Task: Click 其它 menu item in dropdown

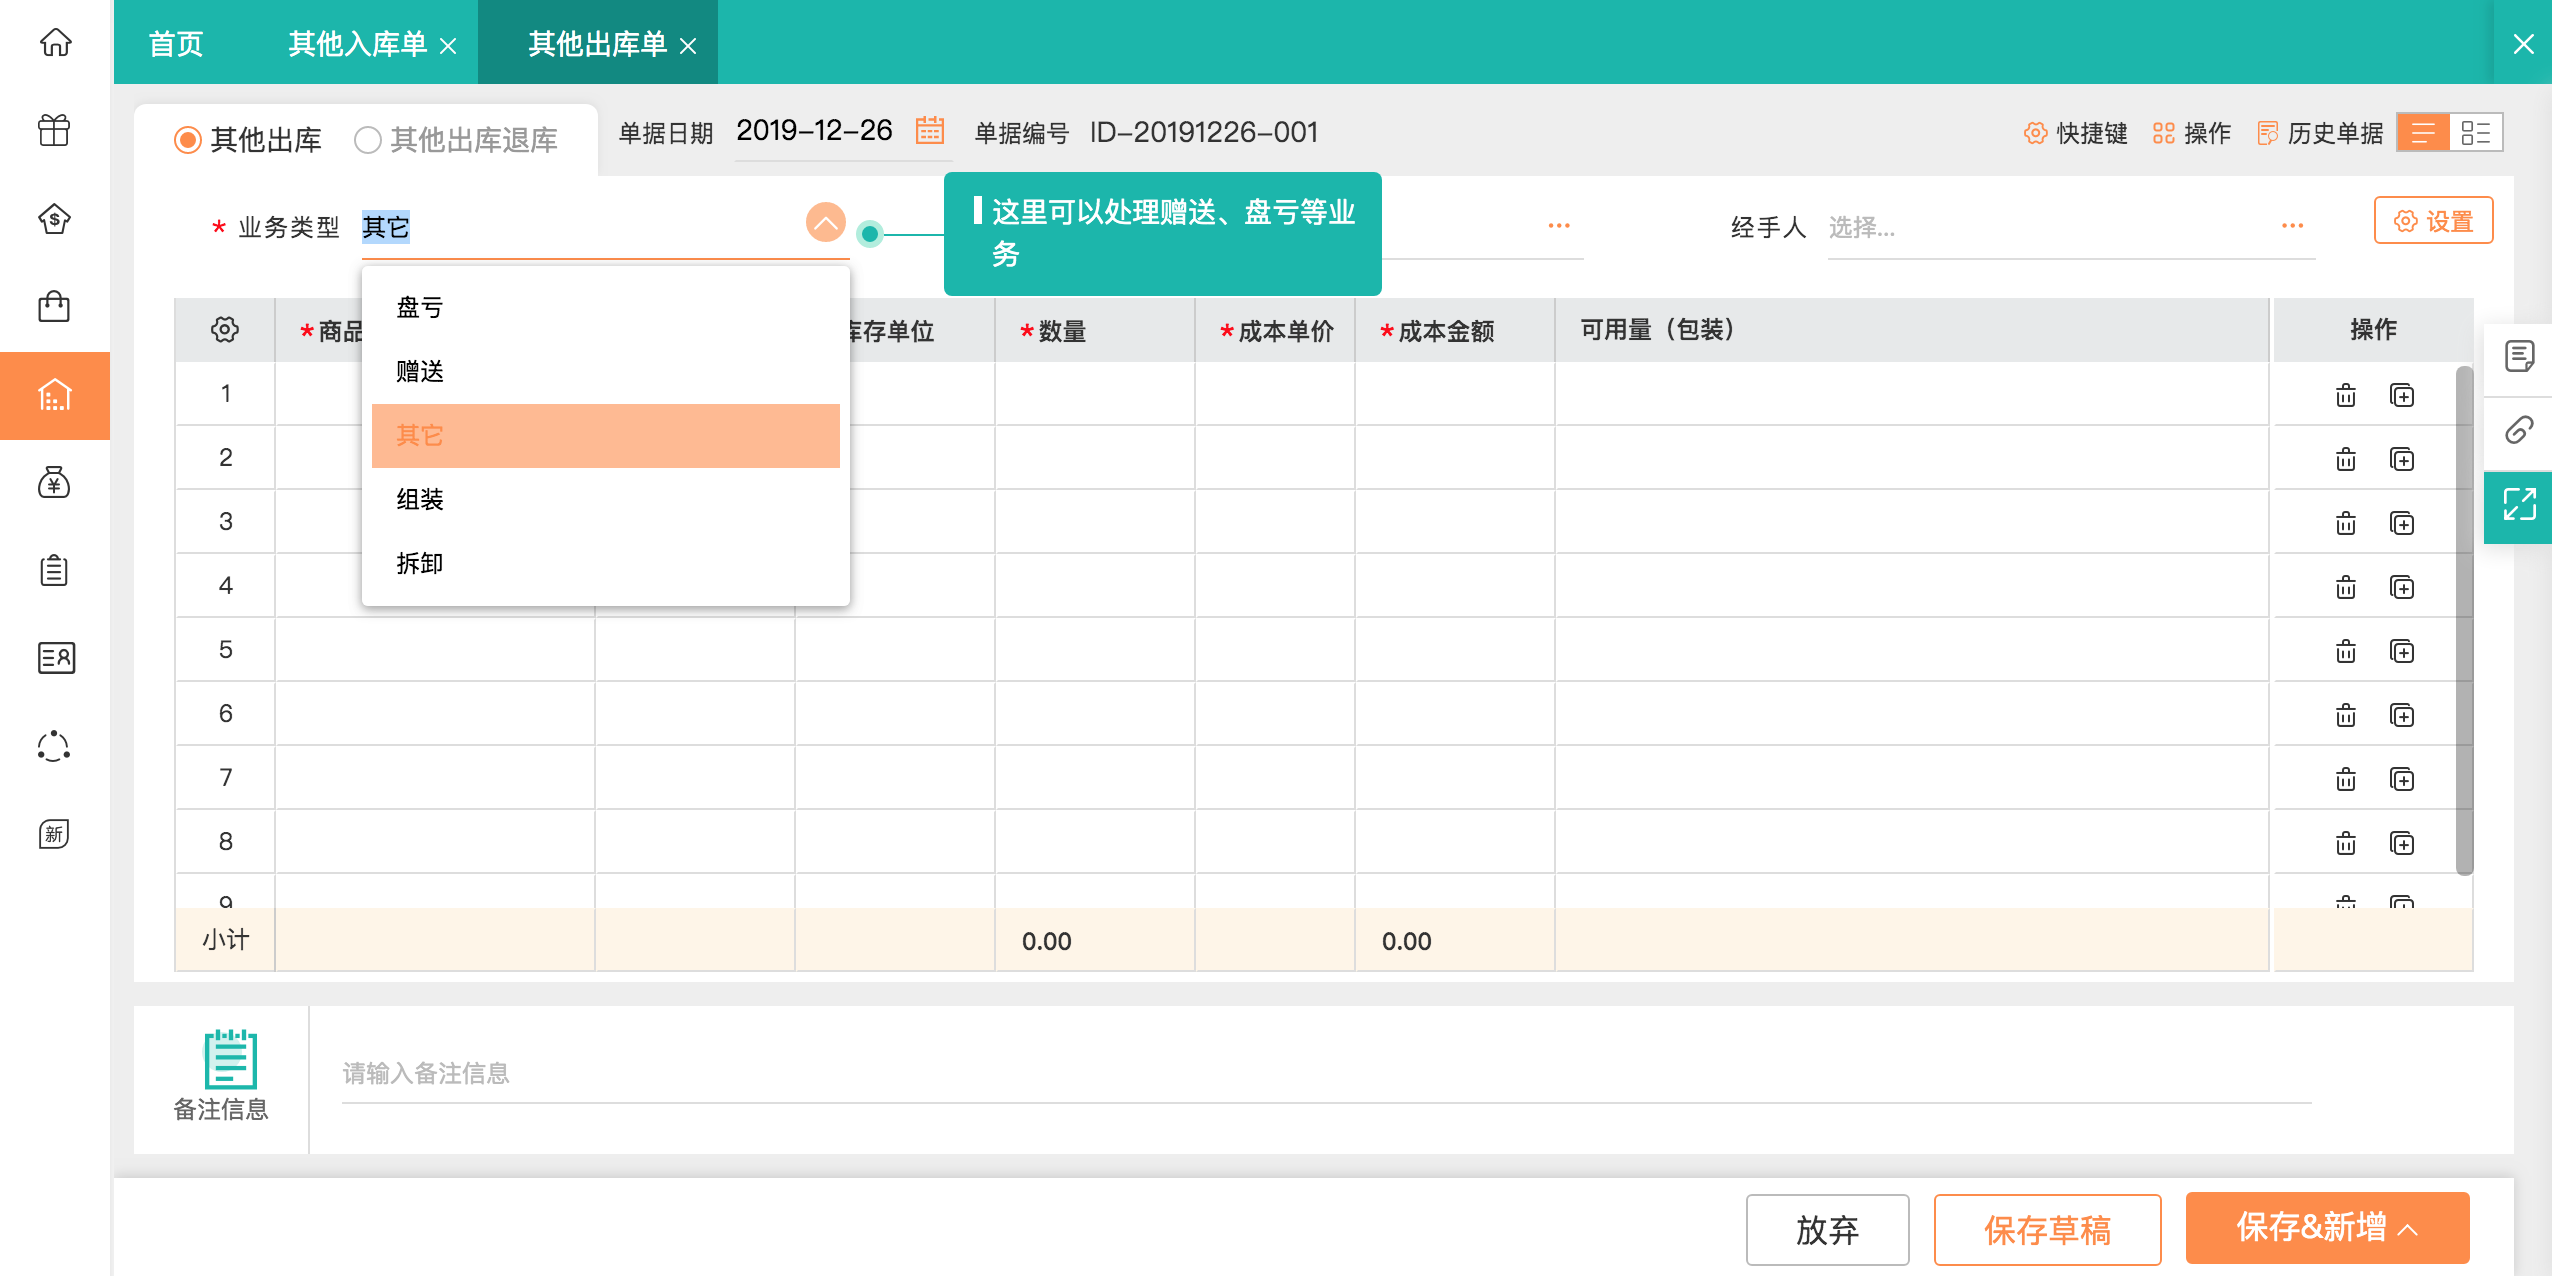Action: (604, 436)
